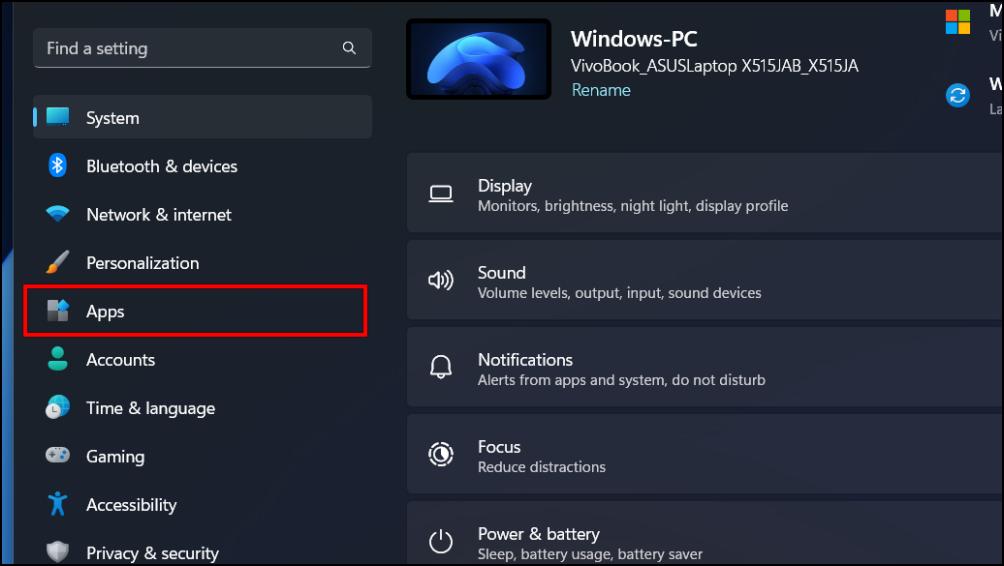Click the search magnifier icon

coord(349,48)
